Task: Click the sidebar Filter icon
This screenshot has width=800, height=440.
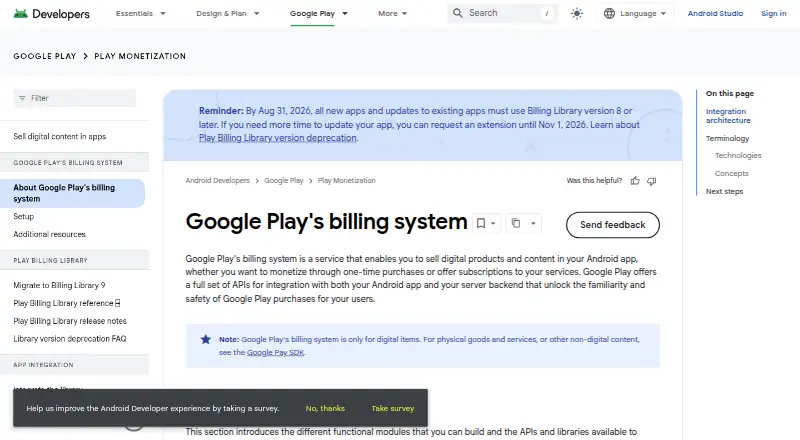Action: (22, 98)
